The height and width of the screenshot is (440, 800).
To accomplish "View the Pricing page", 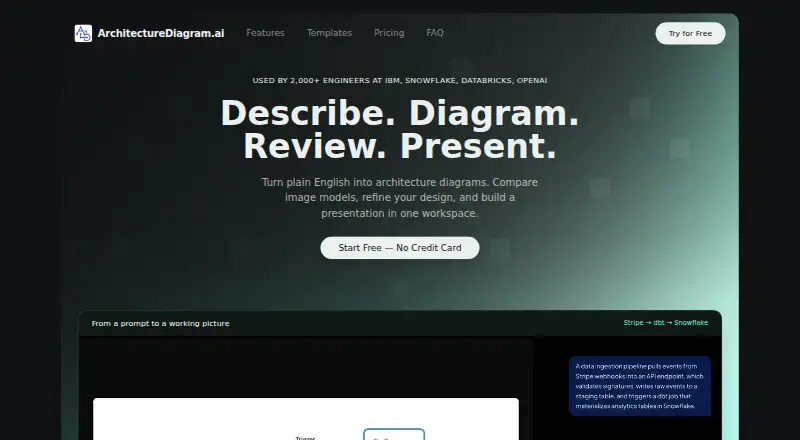I will pyautogui.click(x=389, y=33).
